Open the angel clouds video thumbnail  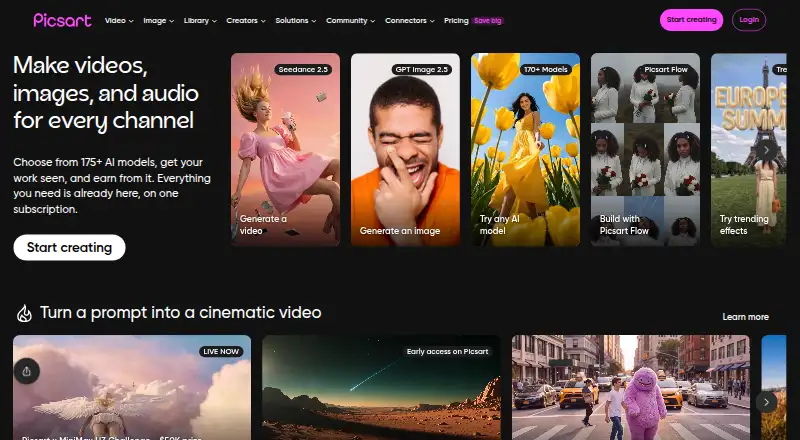point(132,387)
